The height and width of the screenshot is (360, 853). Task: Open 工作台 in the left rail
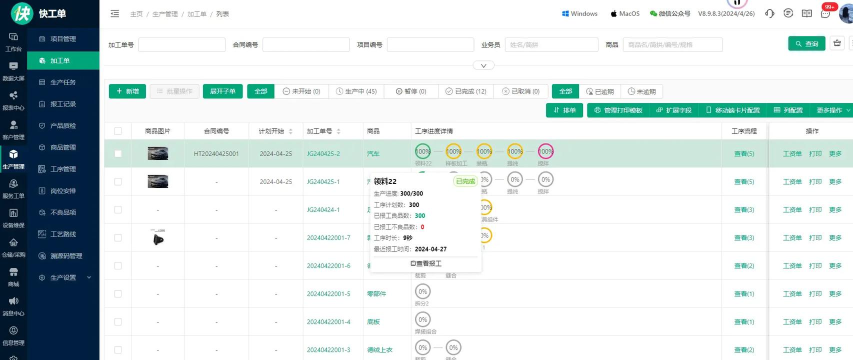[14, 41]
